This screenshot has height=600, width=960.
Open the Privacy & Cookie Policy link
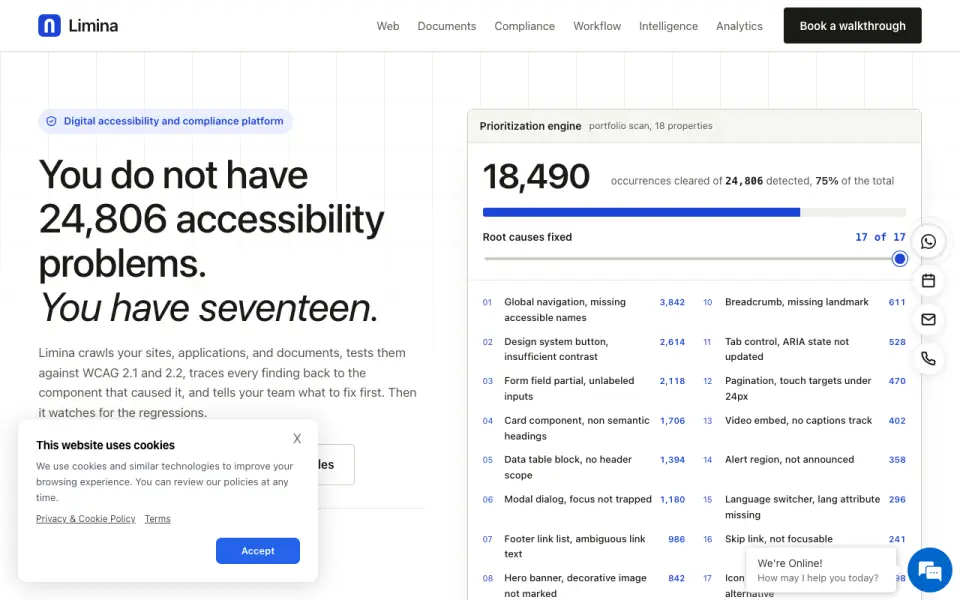click(86, 519)
